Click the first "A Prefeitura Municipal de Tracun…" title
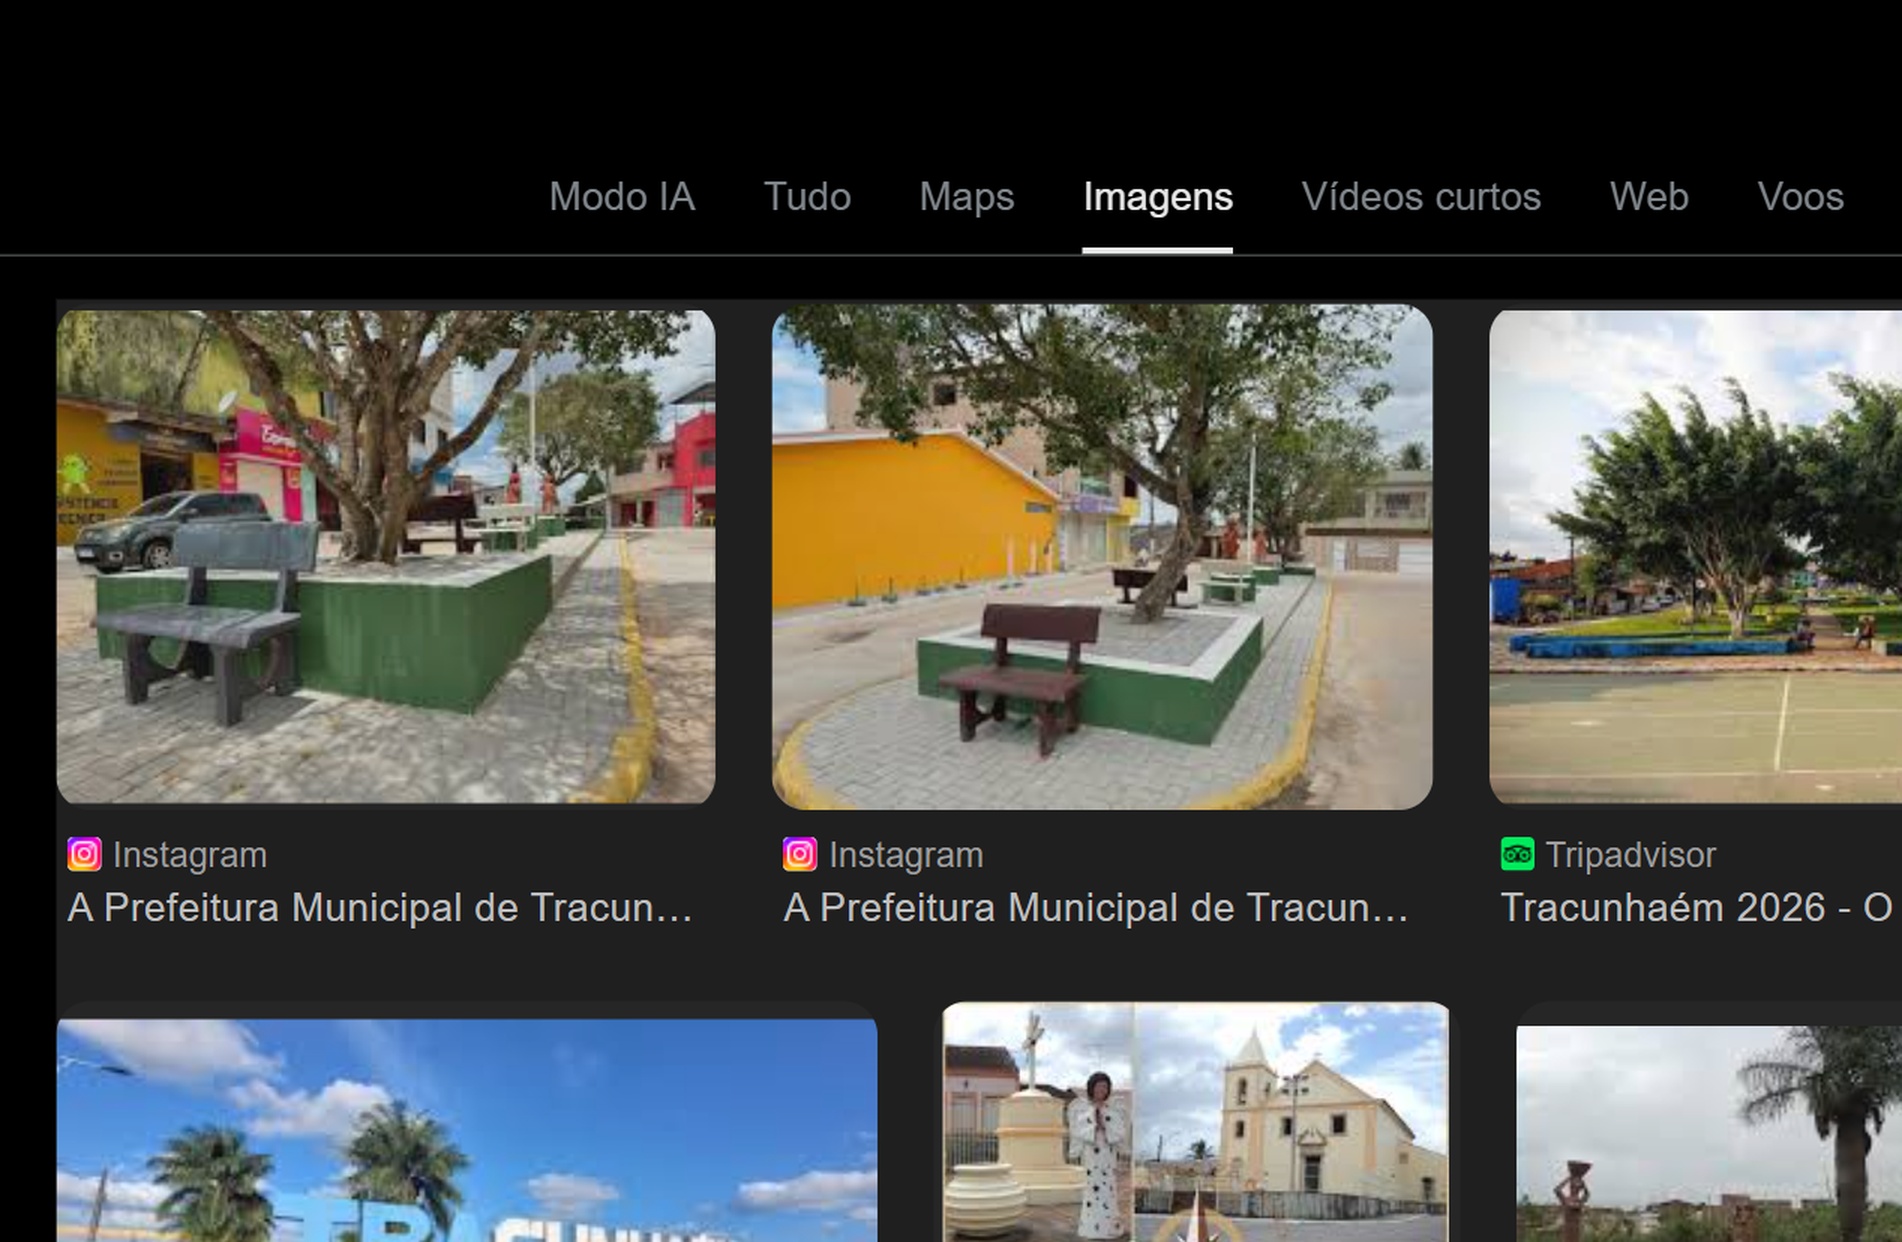 coord(380,908)
